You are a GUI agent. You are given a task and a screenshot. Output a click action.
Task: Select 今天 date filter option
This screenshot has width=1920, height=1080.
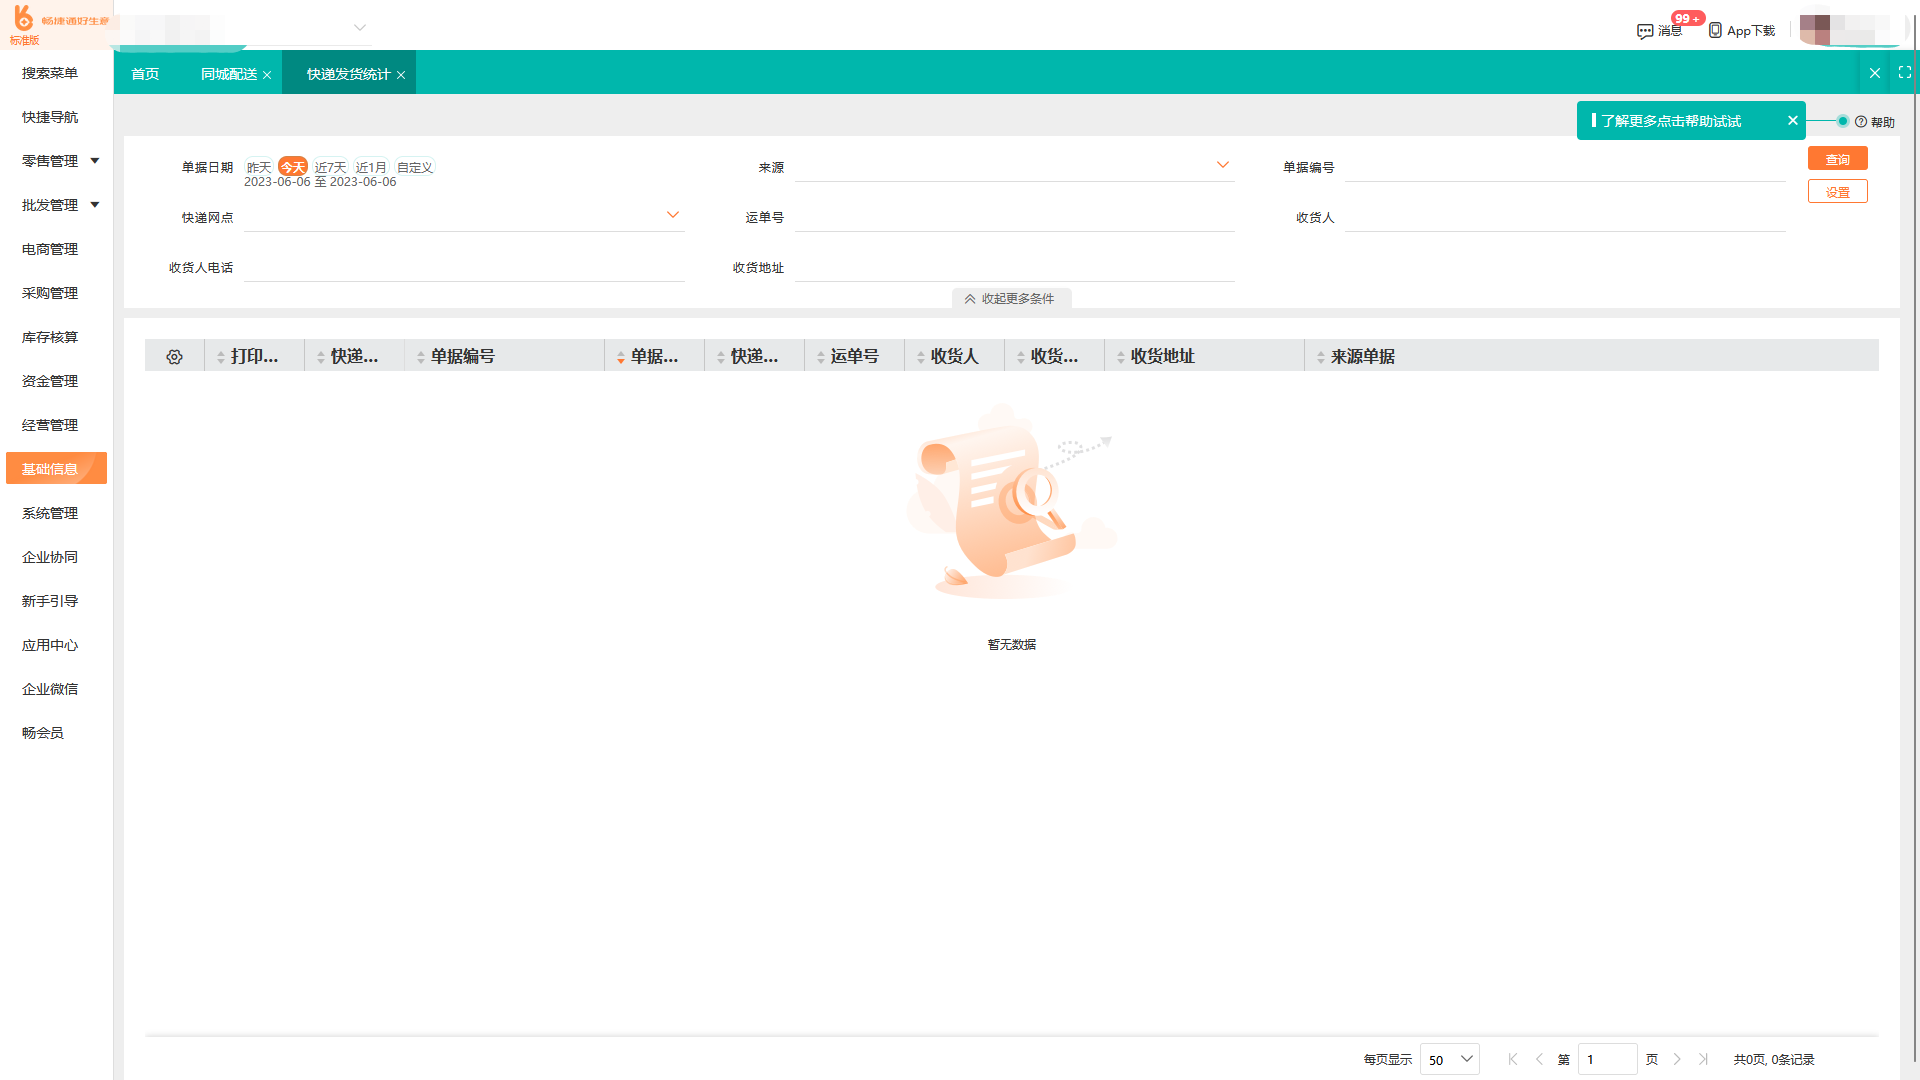point(291,166)
